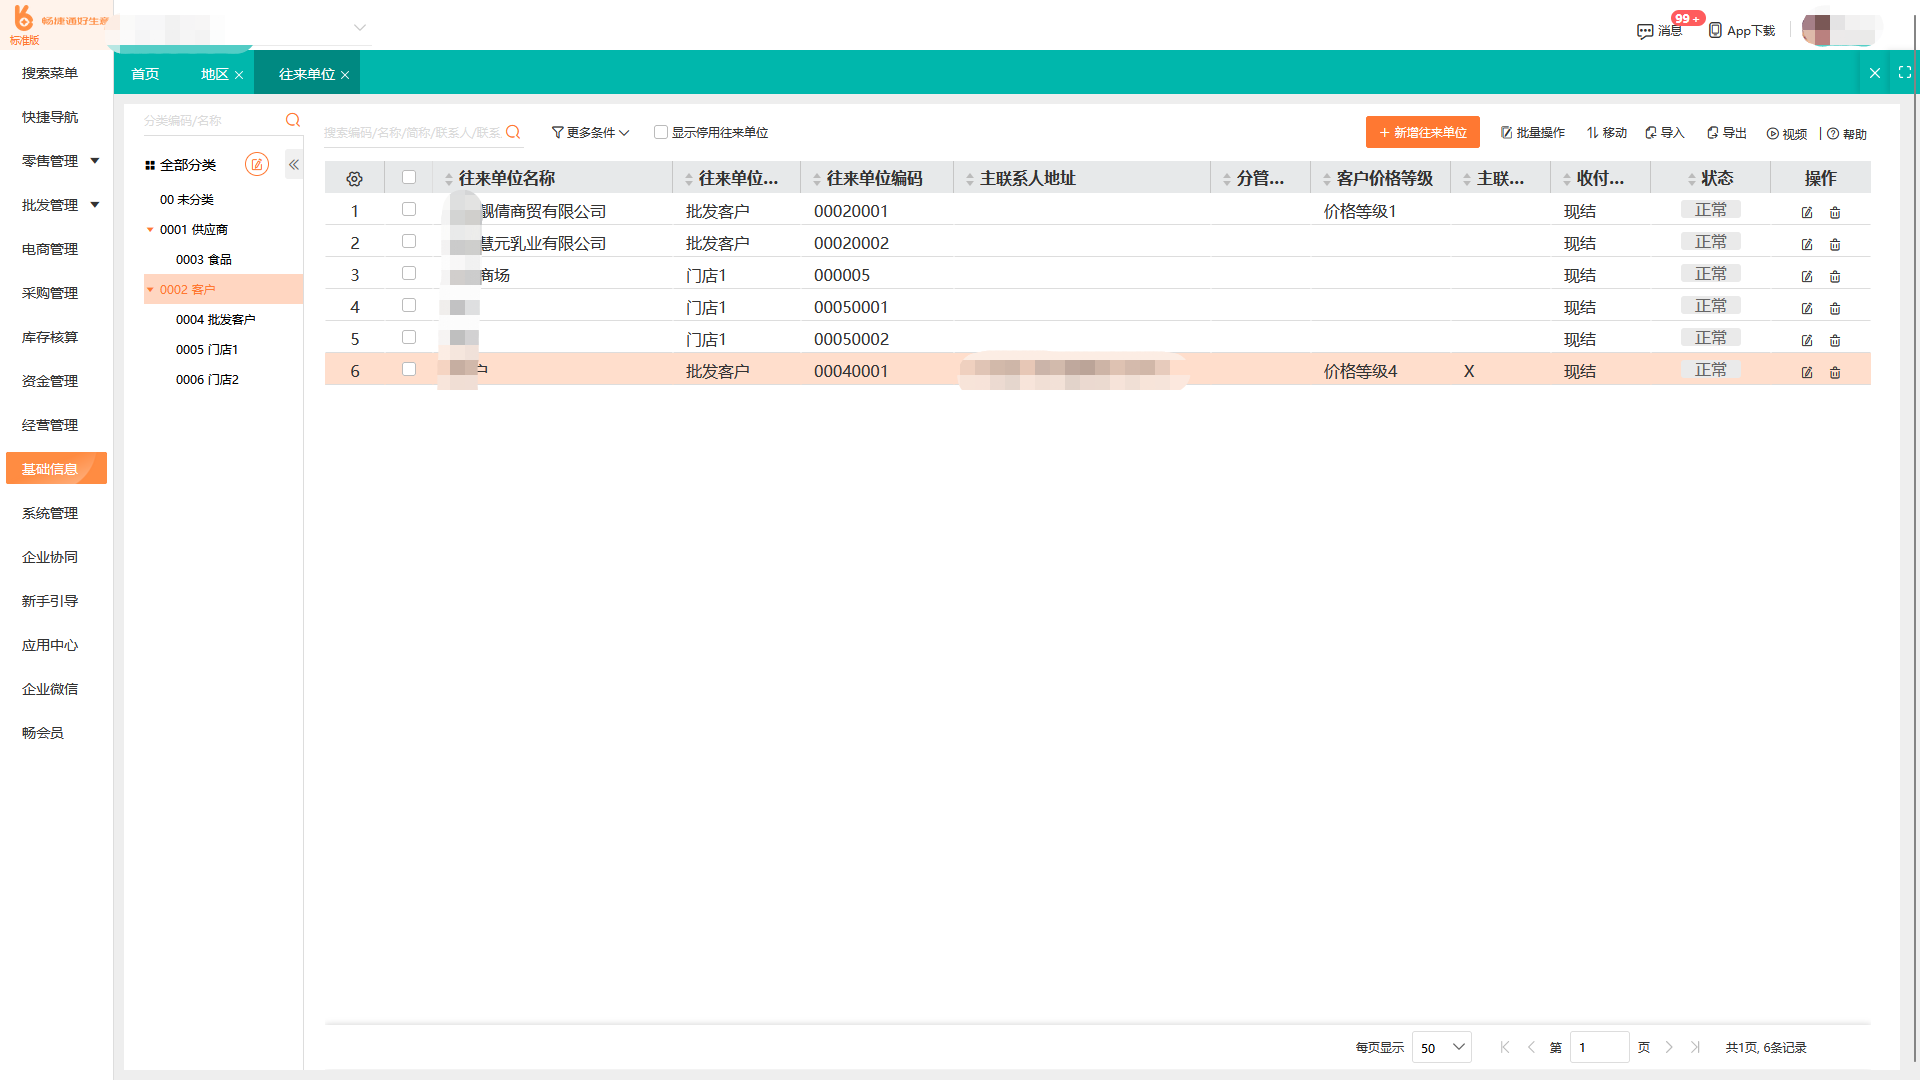Open 基础信息 menu section
The width and height of the screenshot is (1920, 1080).
pyautogui.click(x=53, y=468)
